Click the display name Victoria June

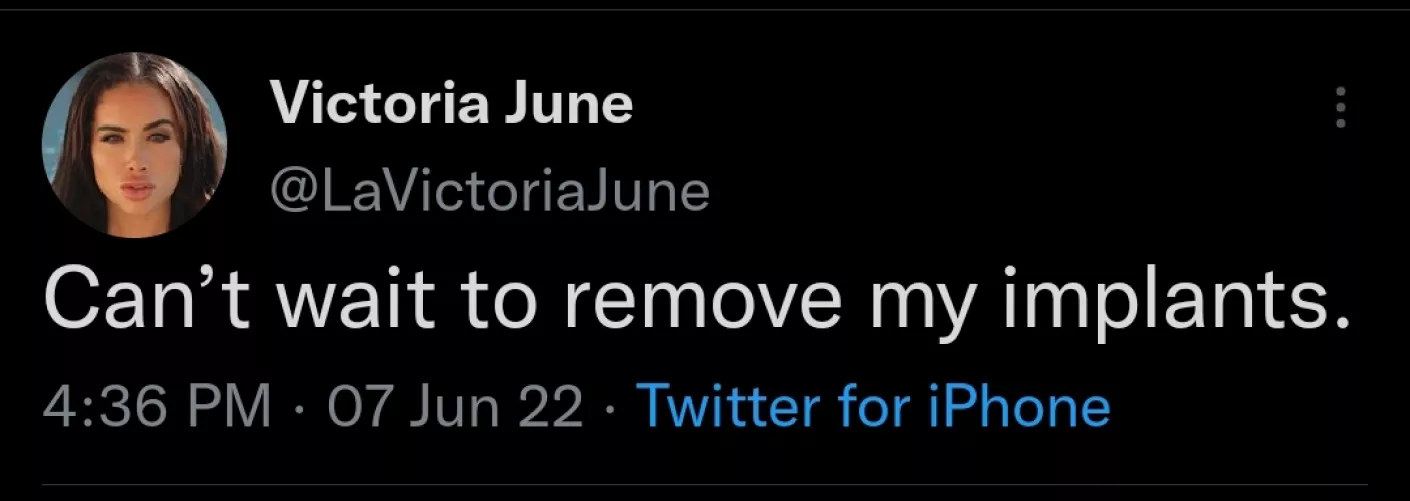point(450,104)
